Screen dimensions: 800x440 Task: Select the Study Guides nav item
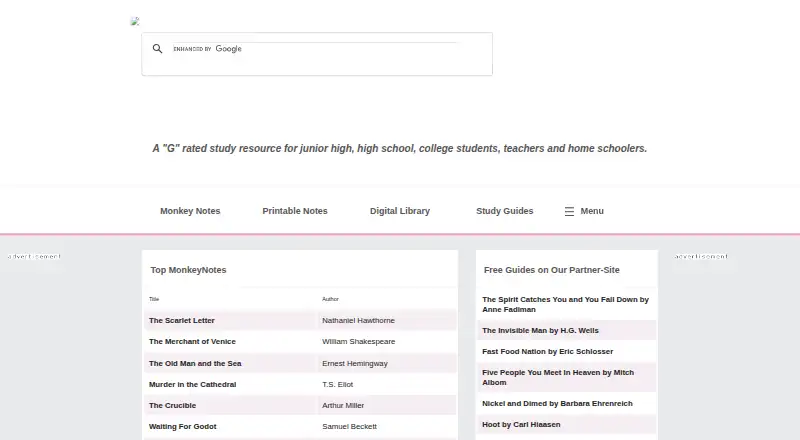click(505, 211)
